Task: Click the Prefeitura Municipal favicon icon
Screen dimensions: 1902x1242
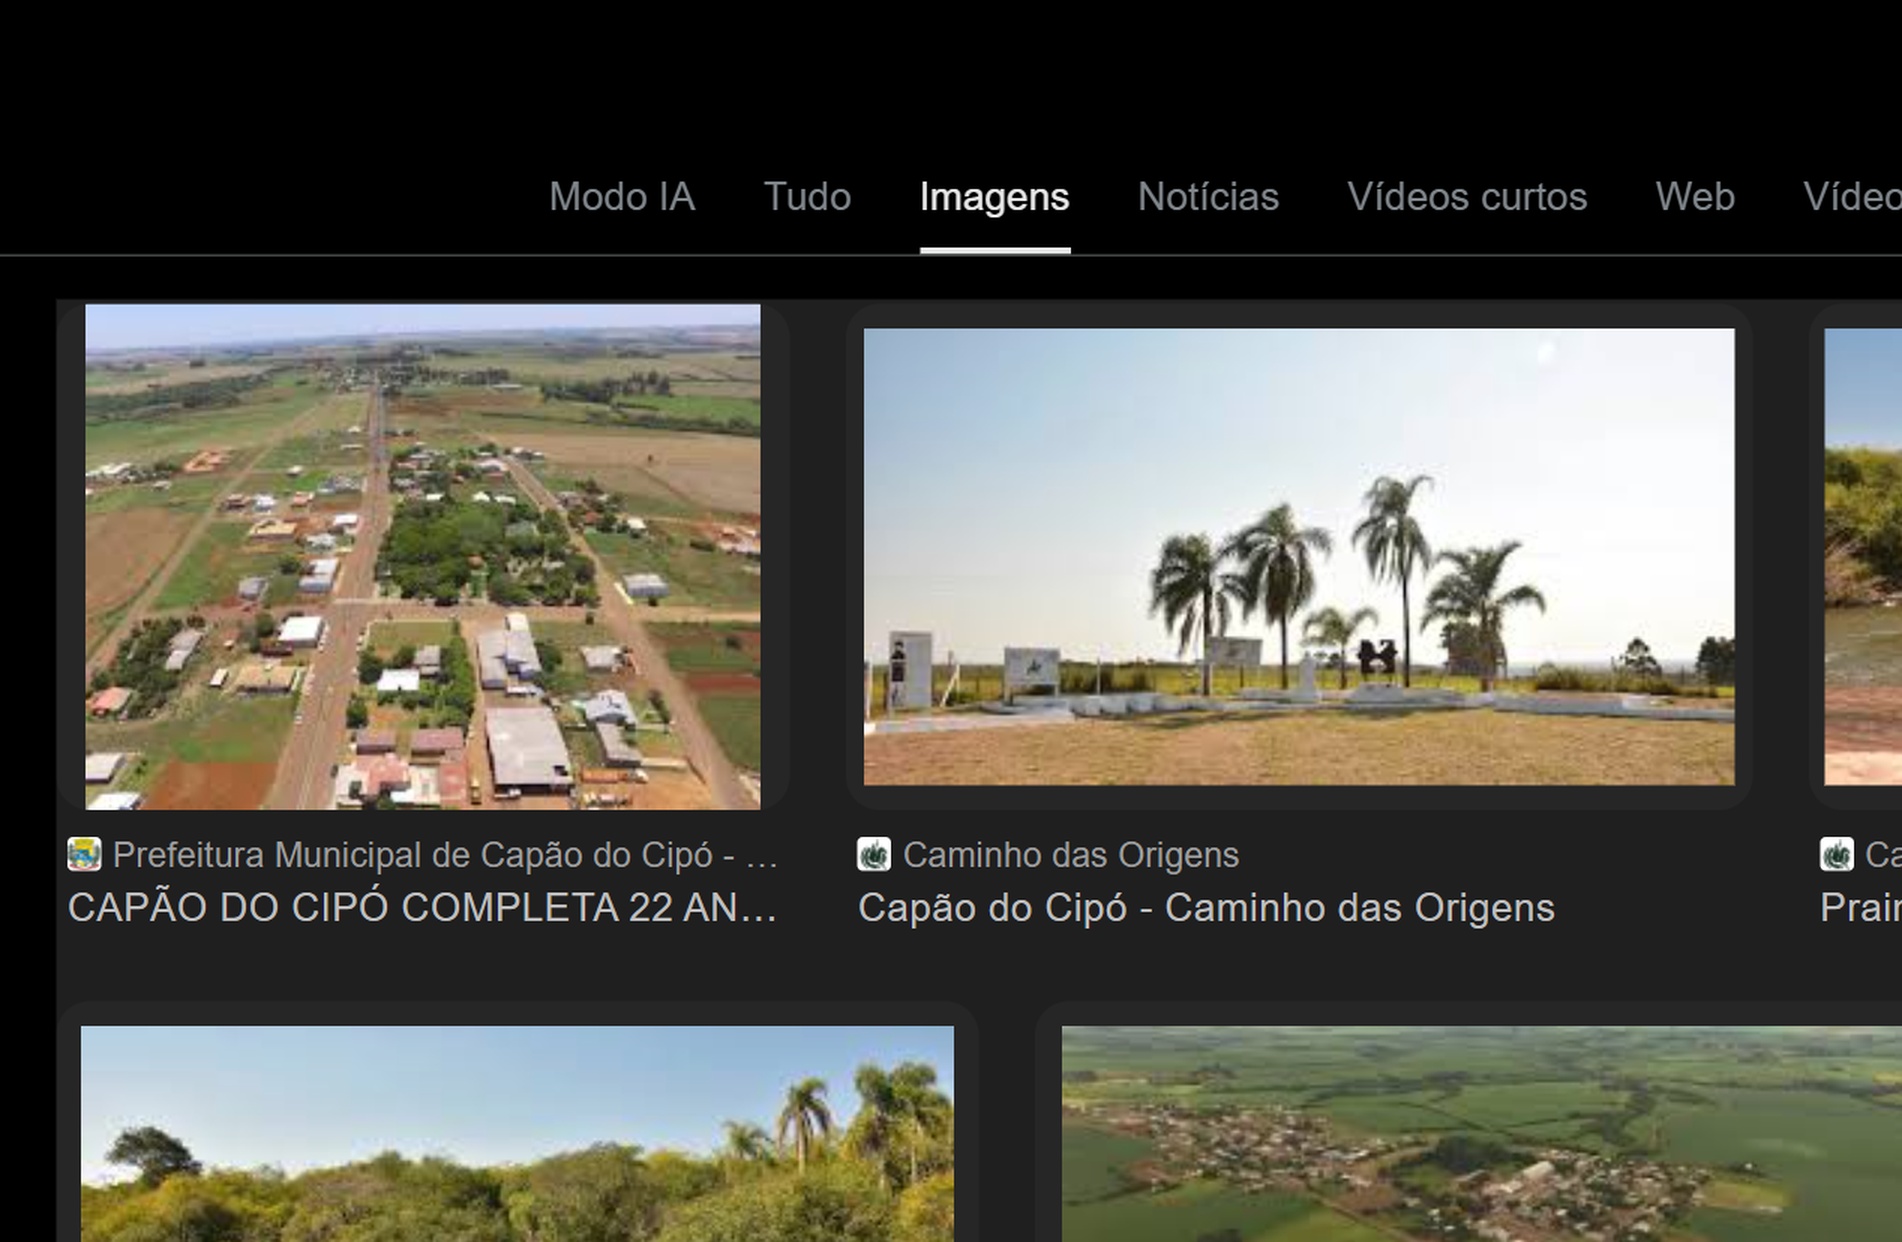Action: tap(84, 855)
